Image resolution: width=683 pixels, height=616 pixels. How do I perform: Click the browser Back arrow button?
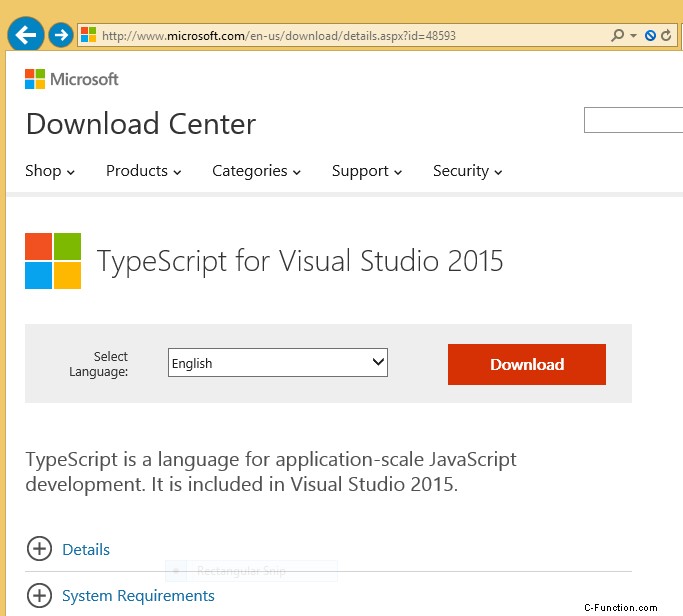point(25,35)
